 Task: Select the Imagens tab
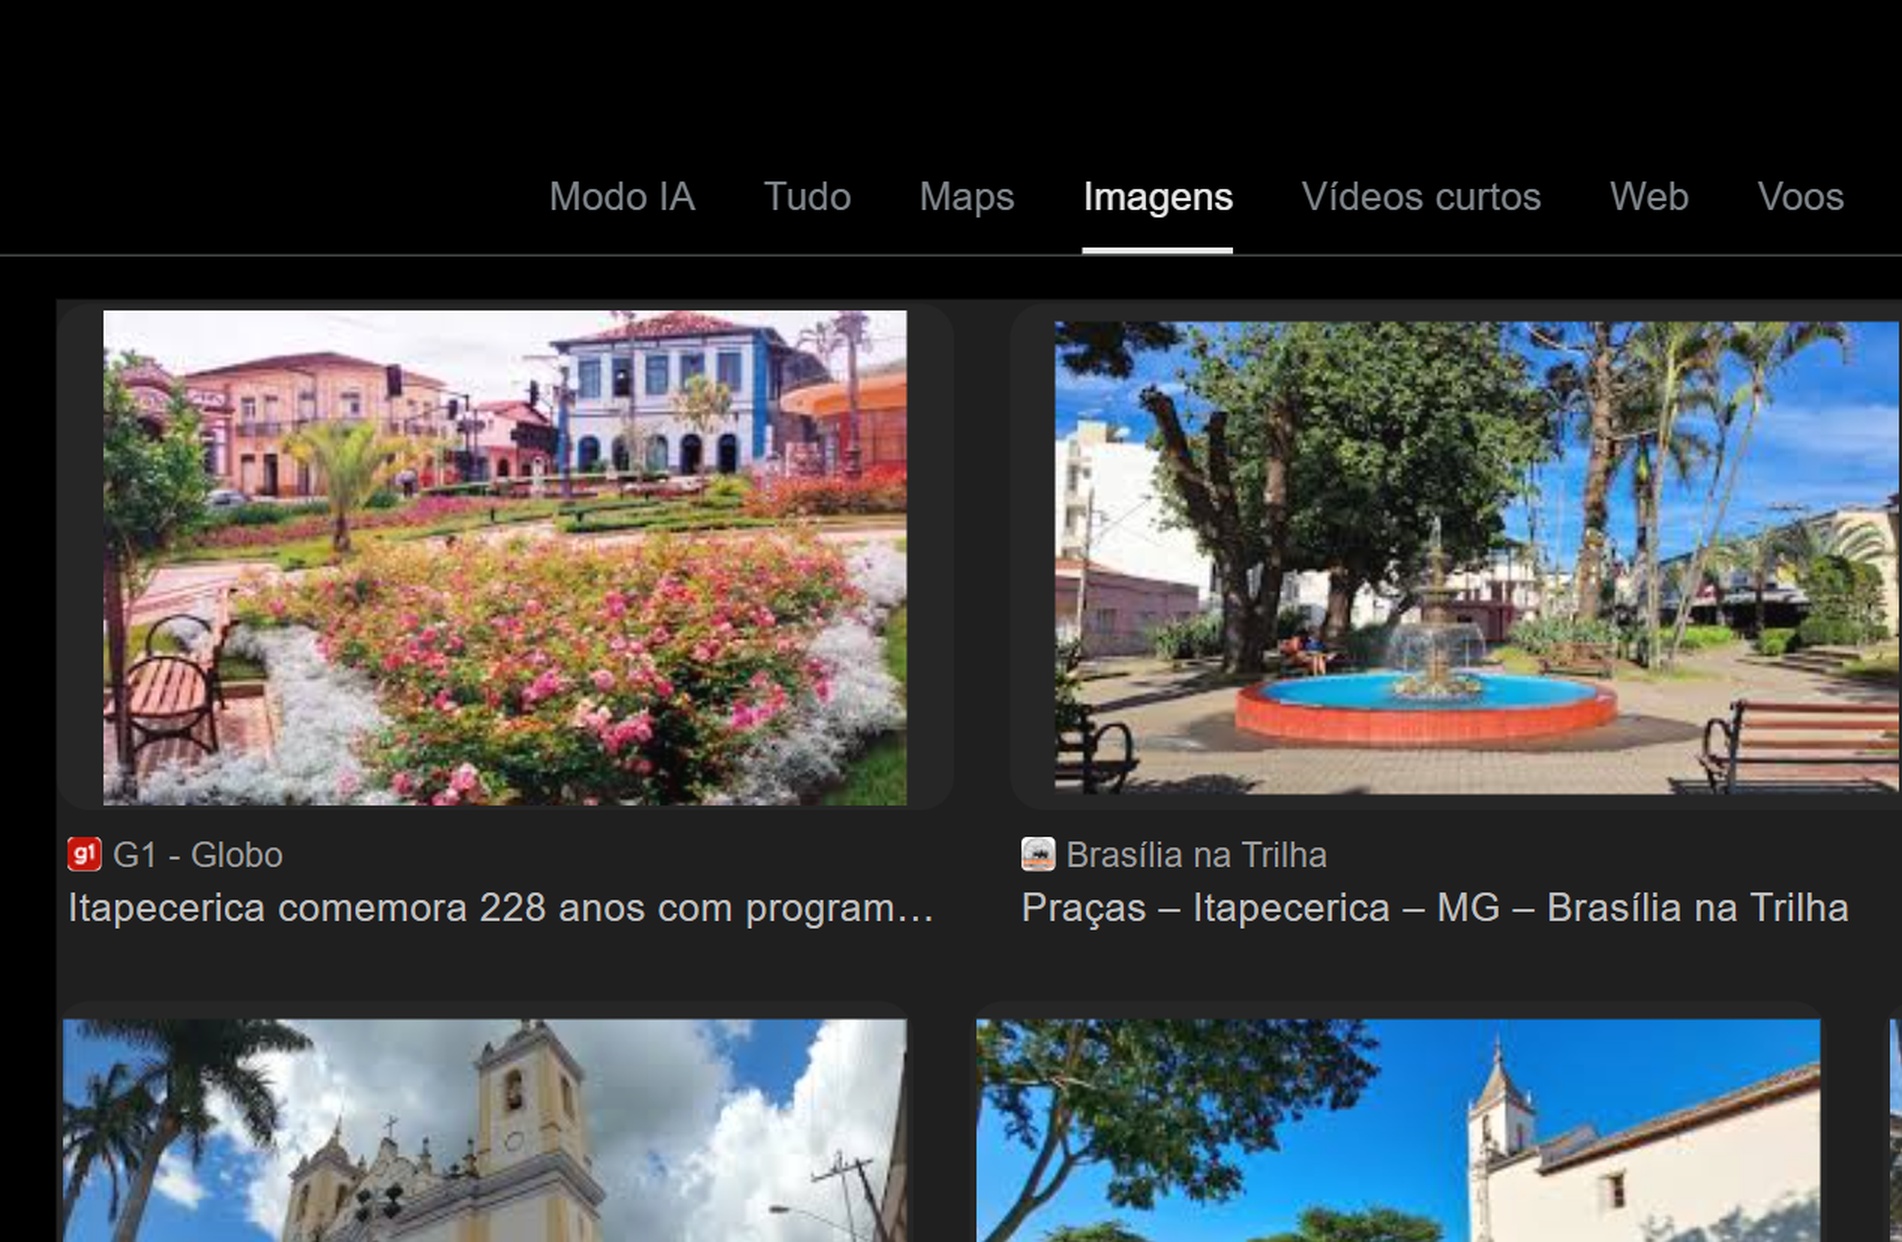coord(1157,197)
